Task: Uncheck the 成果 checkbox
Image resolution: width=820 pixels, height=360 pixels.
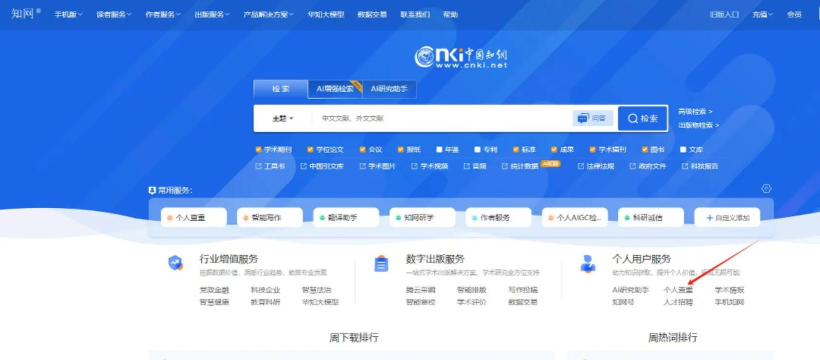Action: click(x=554, y=150)
